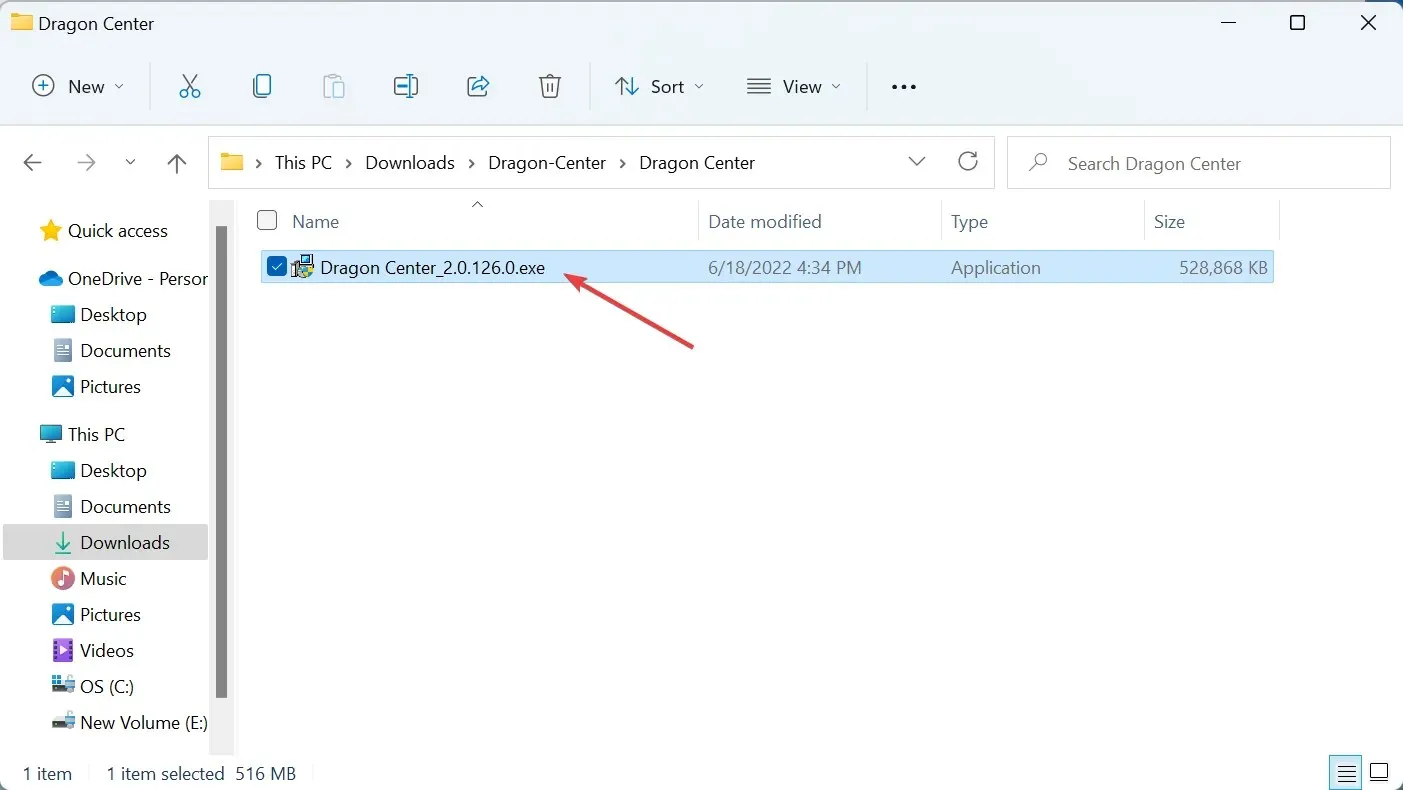Go up one folder level arrow
Screen dimensions: 1403x790
(177, 163)
